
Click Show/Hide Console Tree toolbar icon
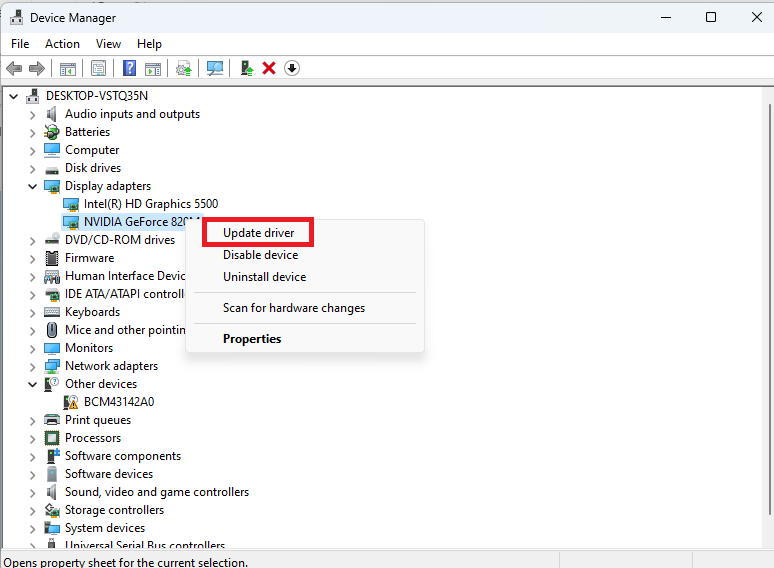[x=68, y=69]
